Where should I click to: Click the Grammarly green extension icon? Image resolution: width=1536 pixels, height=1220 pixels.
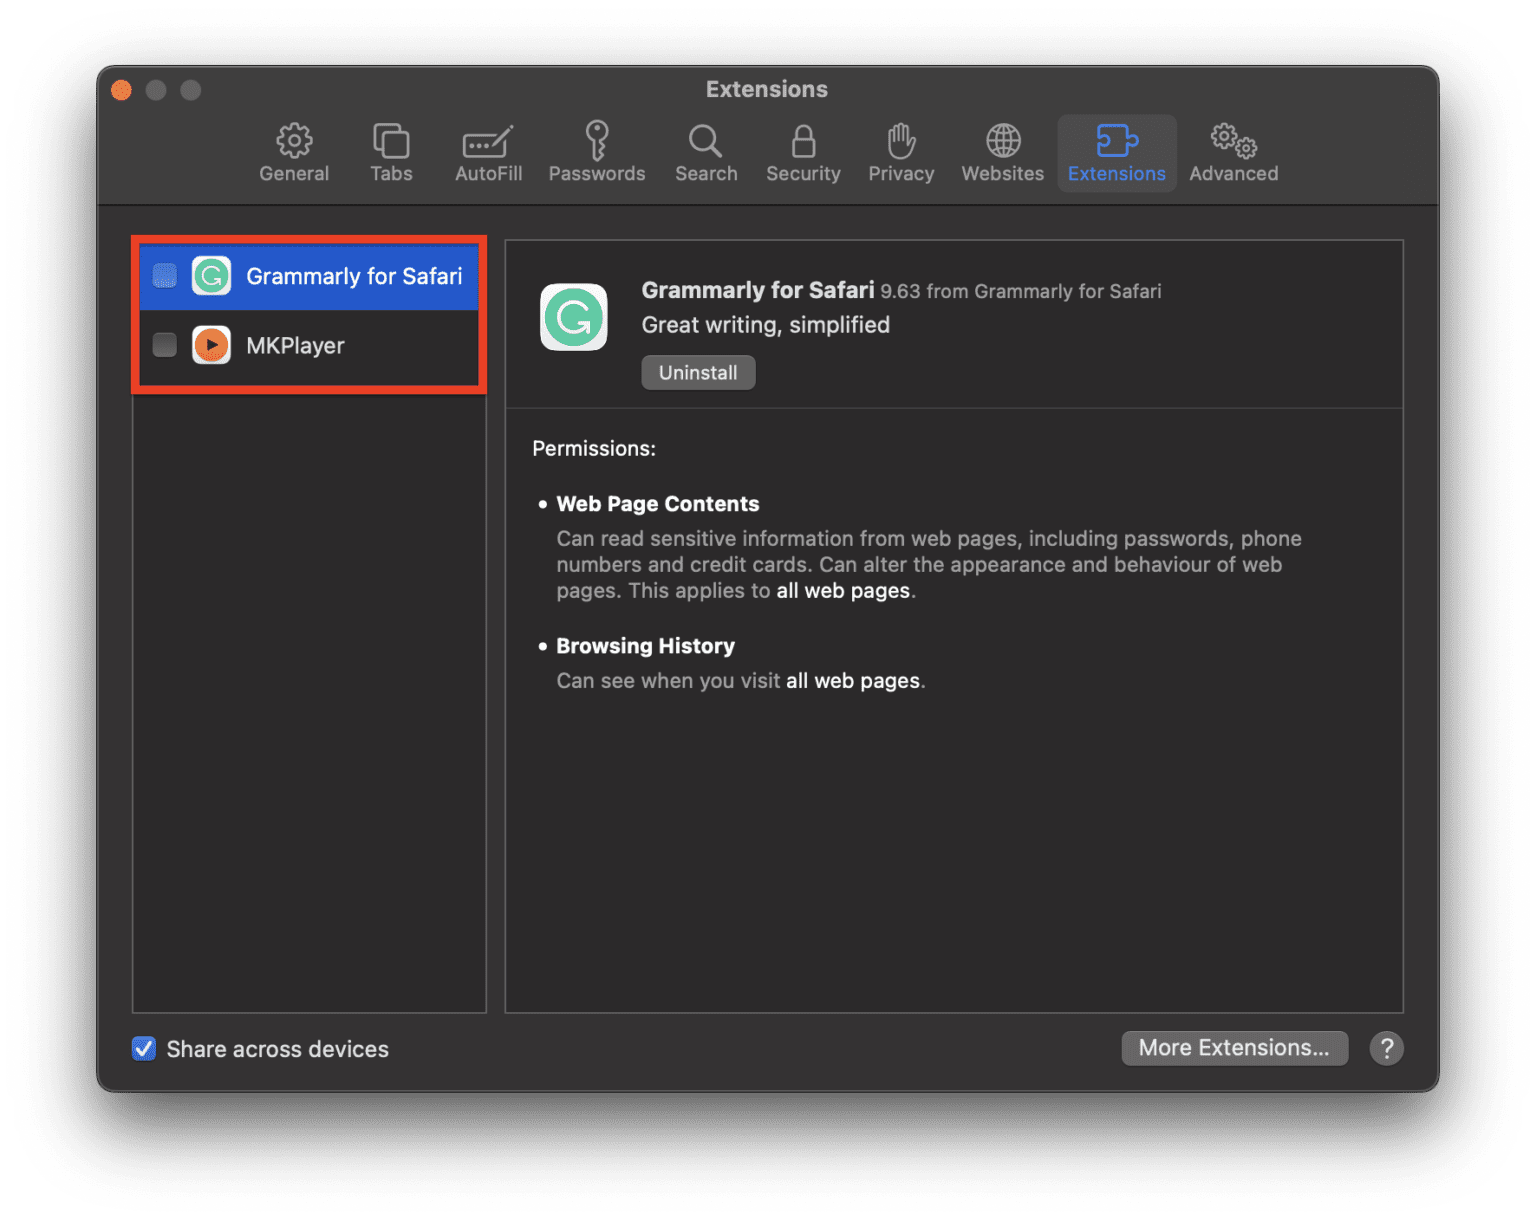pyautogui.click(x=211, y=276)
